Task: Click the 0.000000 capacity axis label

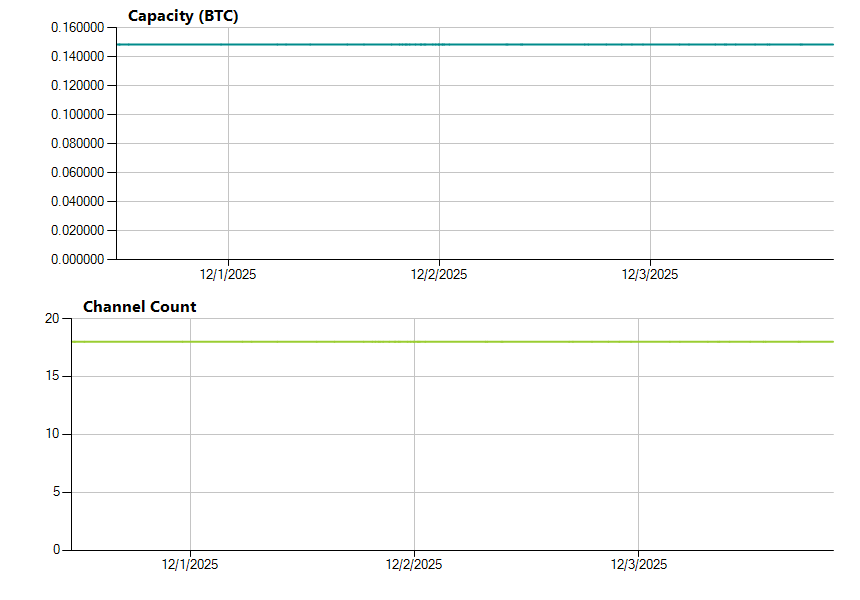Action: (x=78, y=260)
